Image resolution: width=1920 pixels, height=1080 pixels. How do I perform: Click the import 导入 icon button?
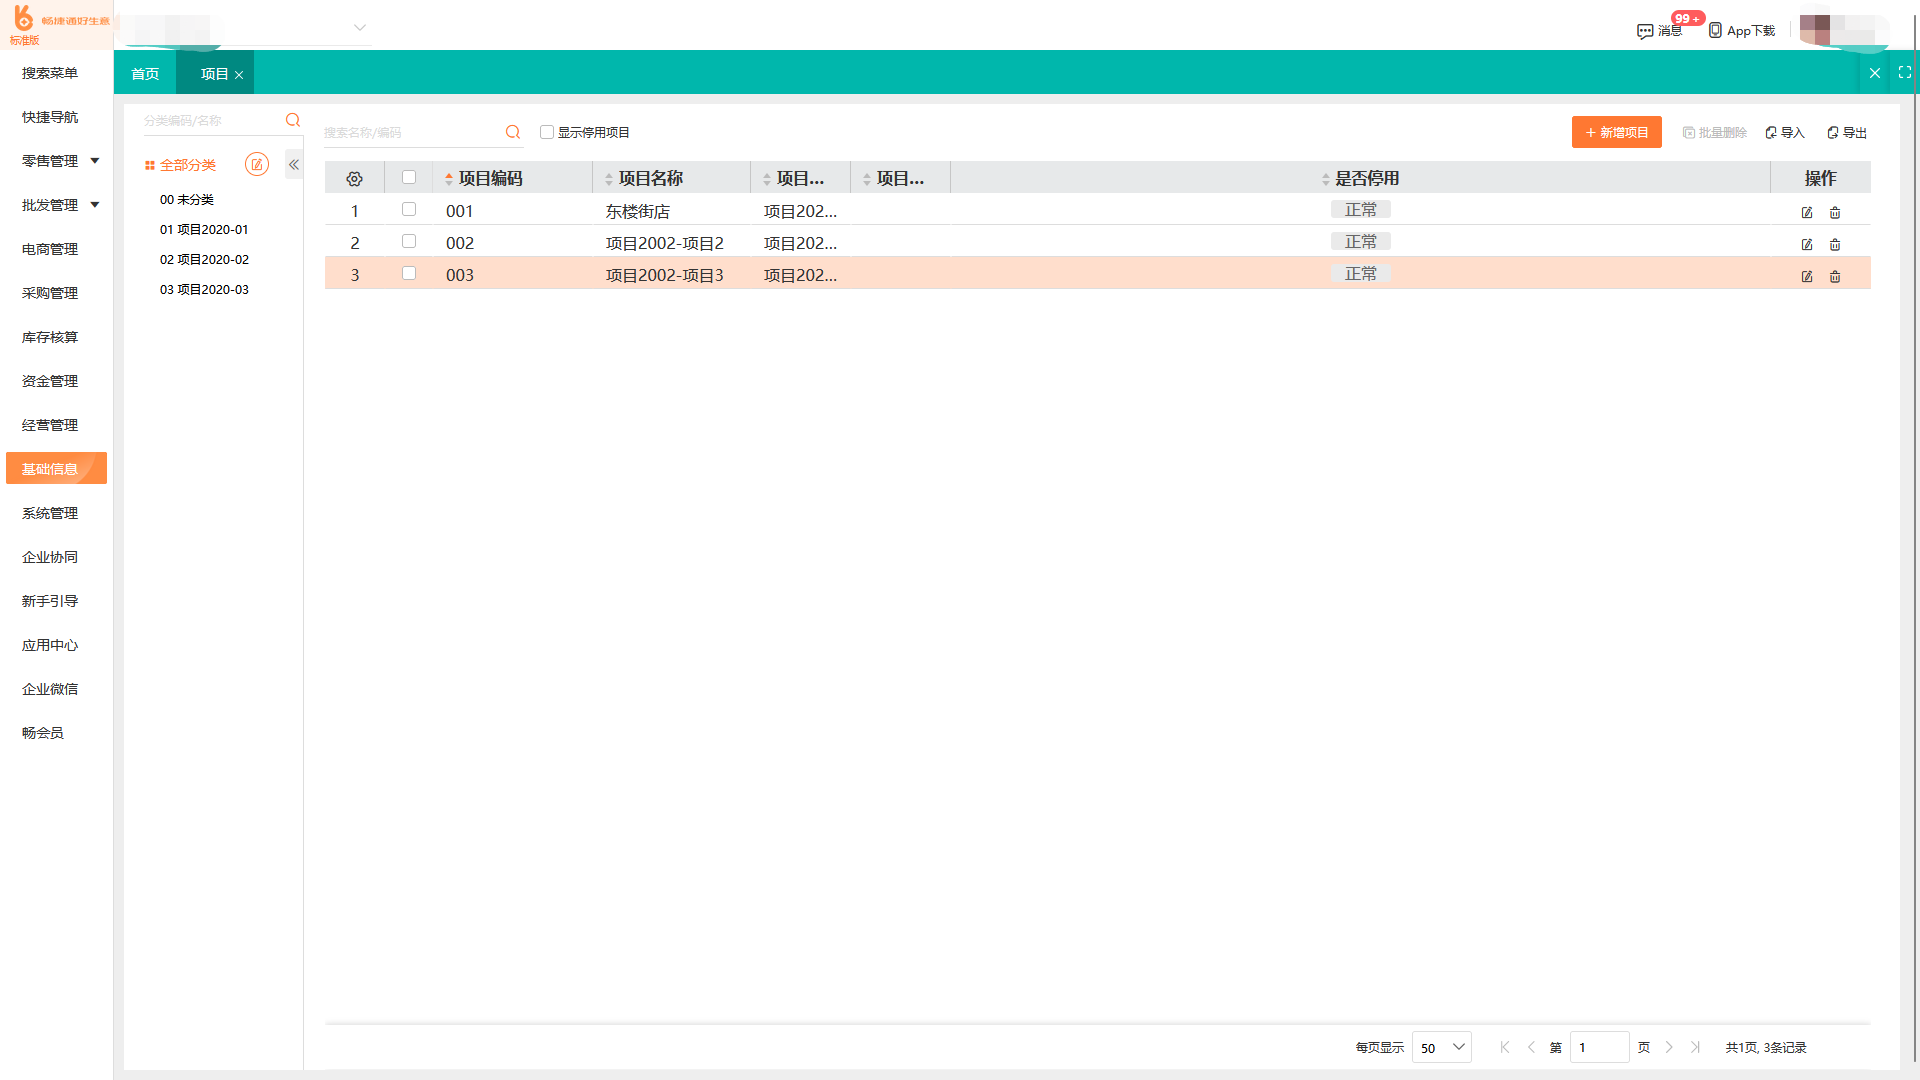[1785, 132]
